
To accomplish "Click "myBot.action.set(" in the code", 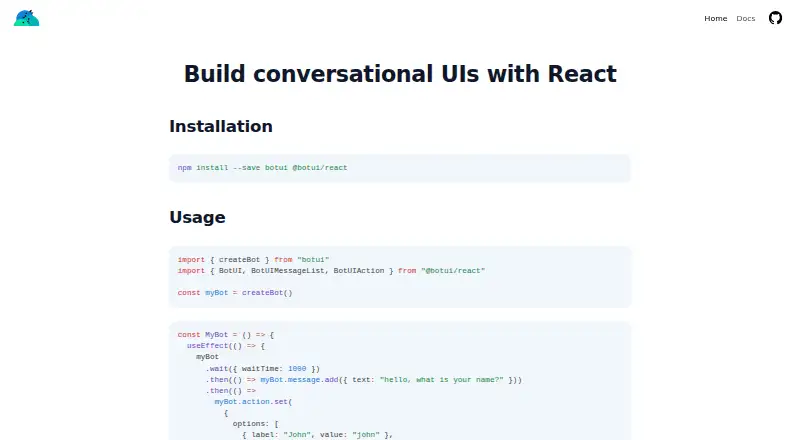I will [254, 402].
